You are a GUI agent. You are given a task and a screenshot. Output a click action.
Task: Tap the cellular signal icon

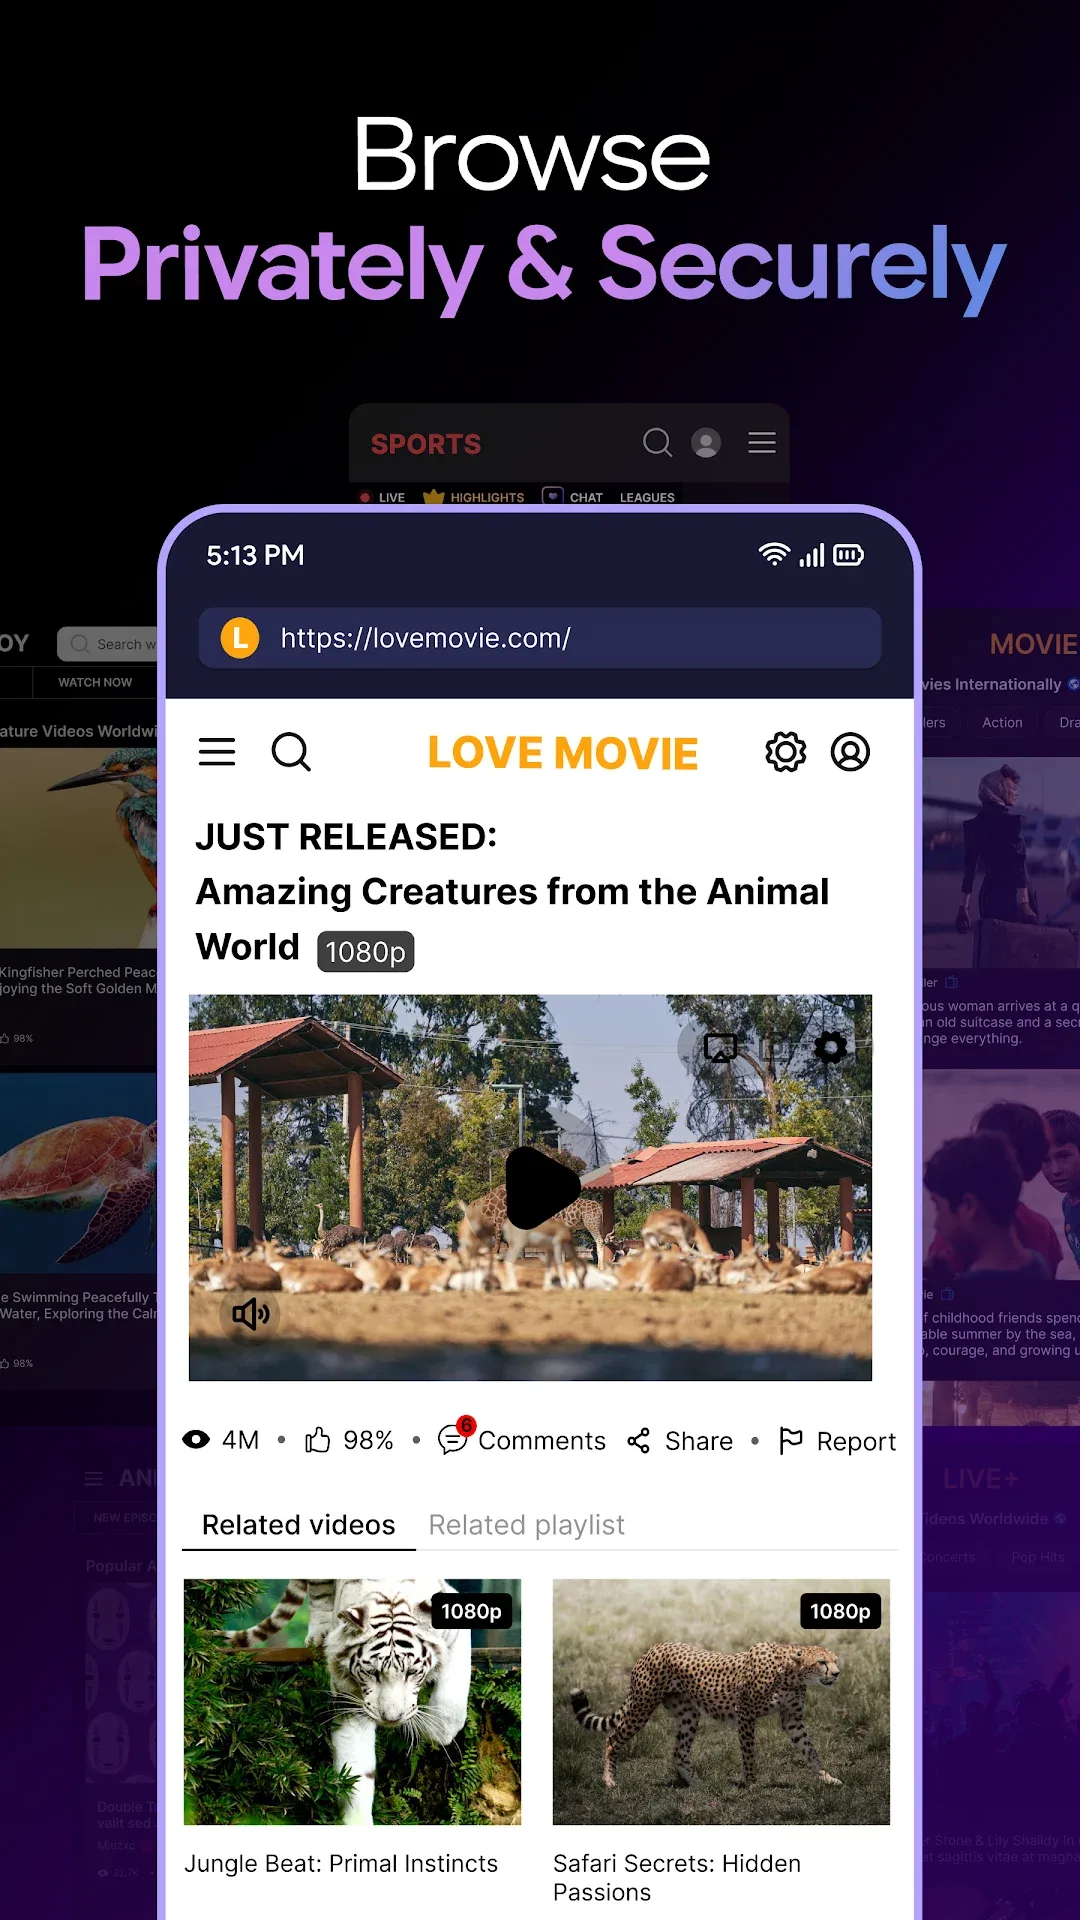(811, 555)
